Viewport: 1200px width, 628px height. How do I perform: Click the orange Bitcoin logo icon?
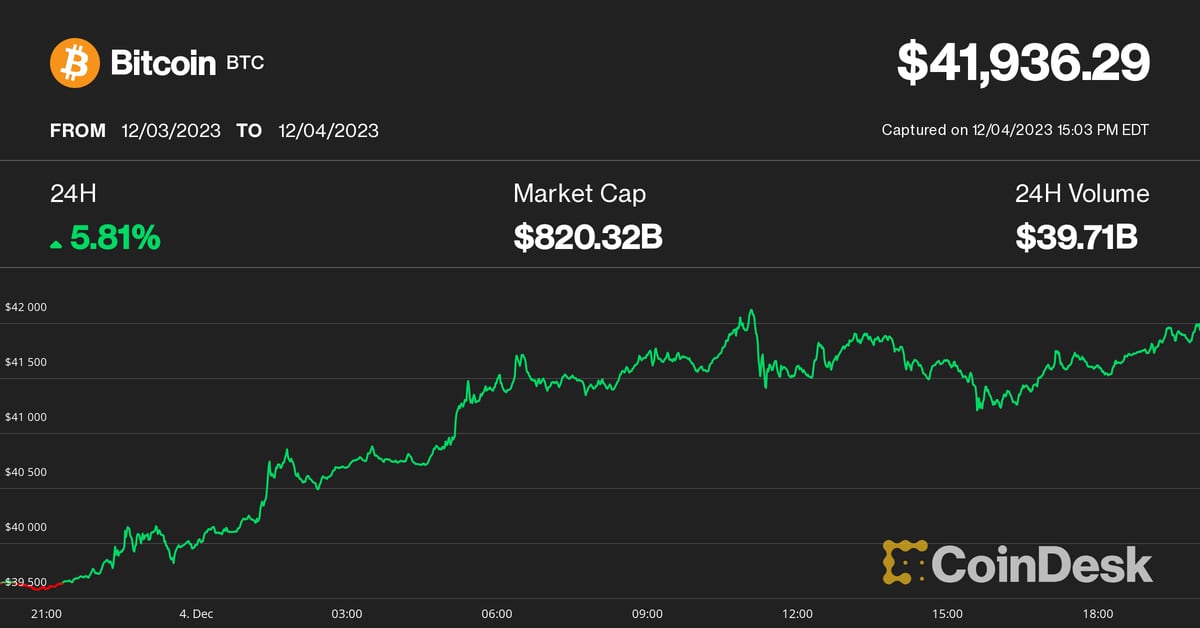75,63
